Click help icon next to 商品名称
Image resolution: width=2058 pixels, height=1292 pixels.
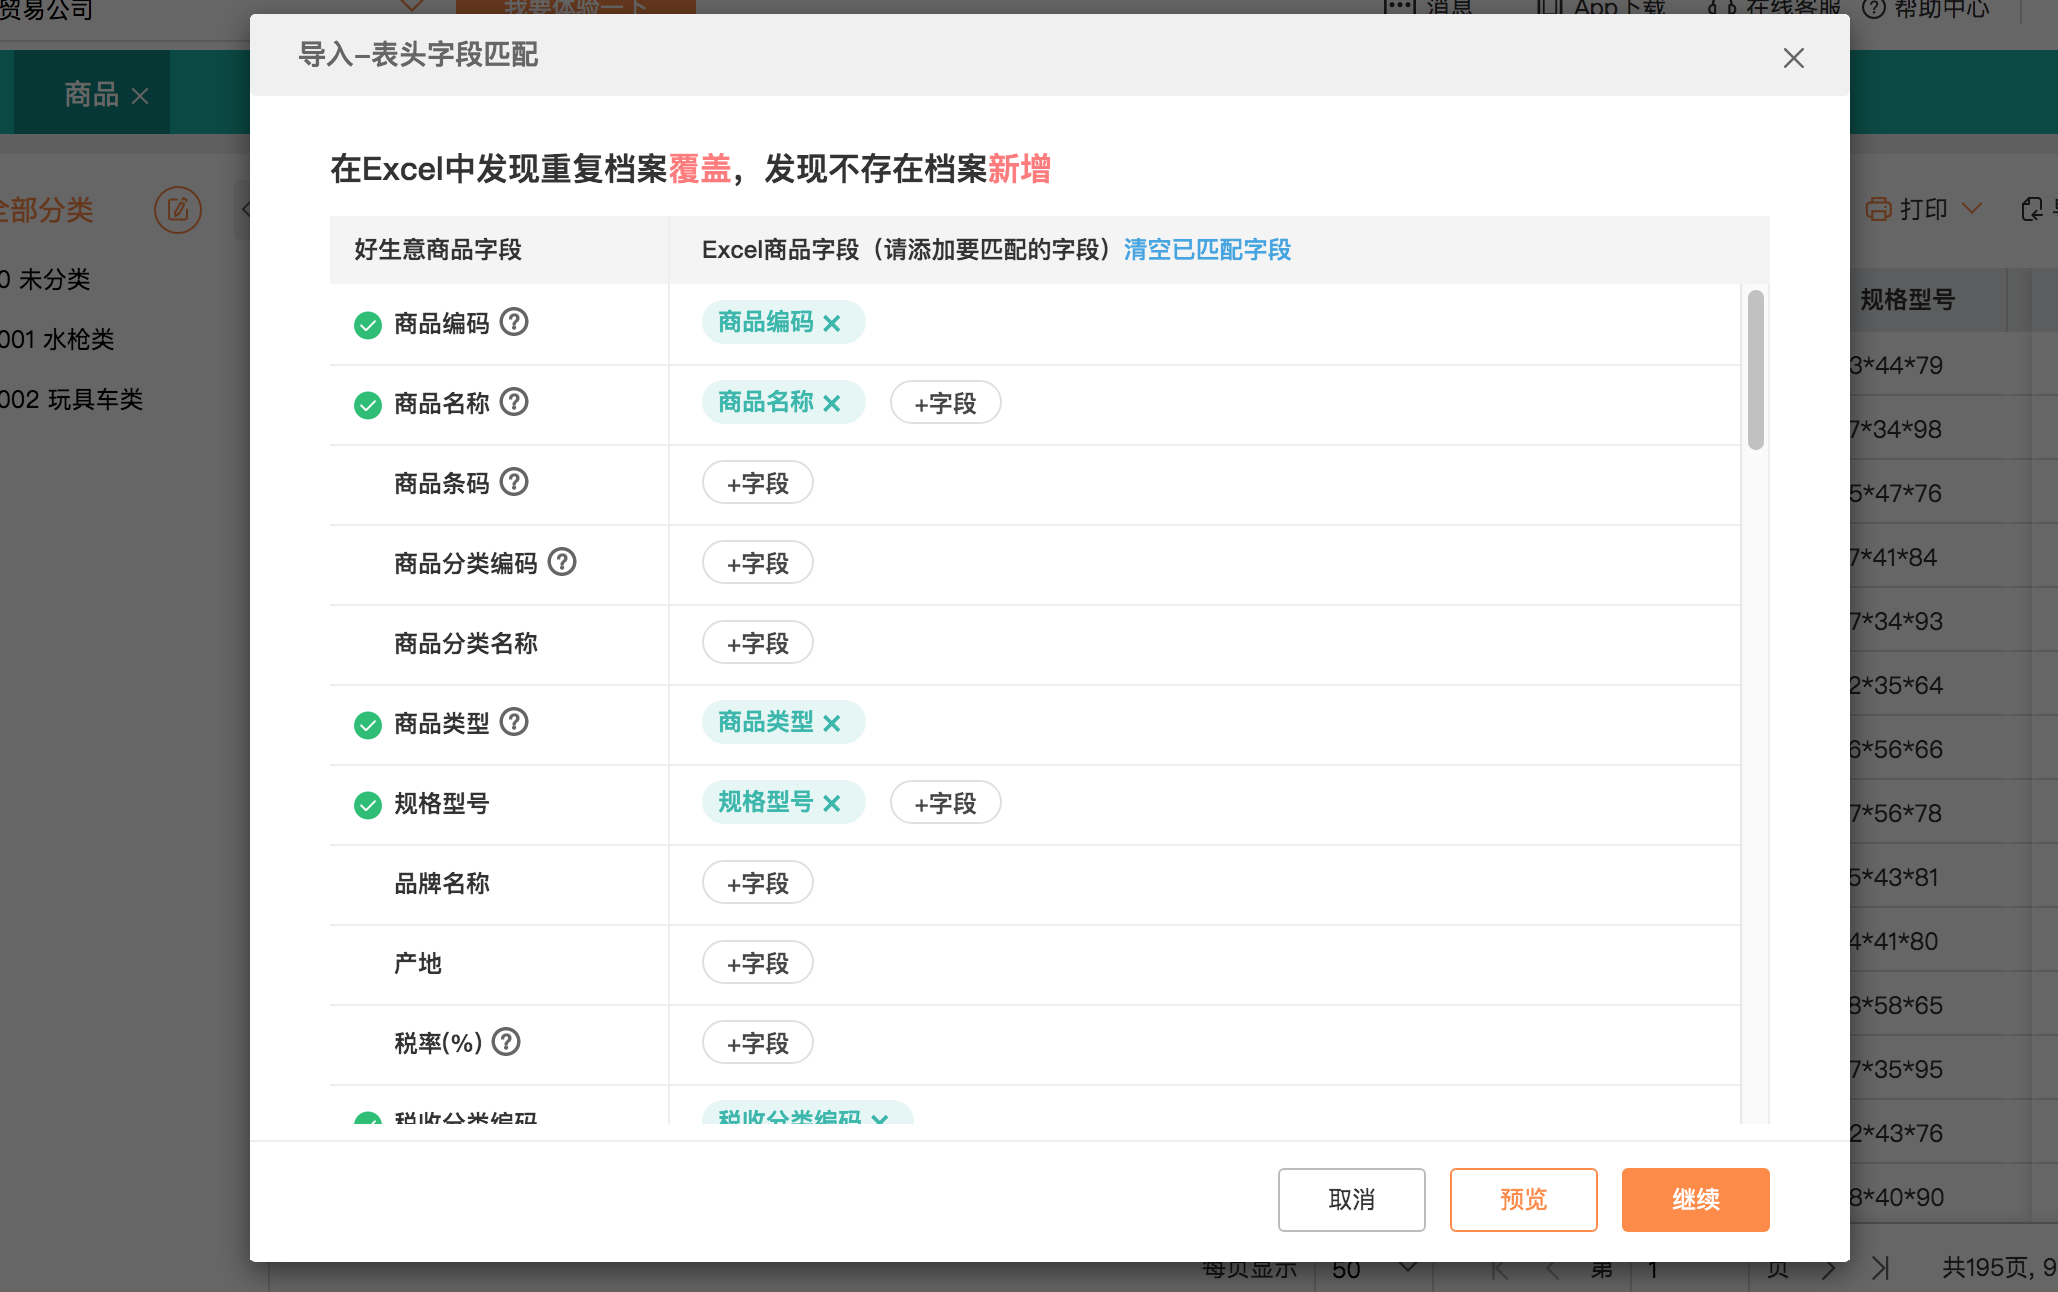516,402
